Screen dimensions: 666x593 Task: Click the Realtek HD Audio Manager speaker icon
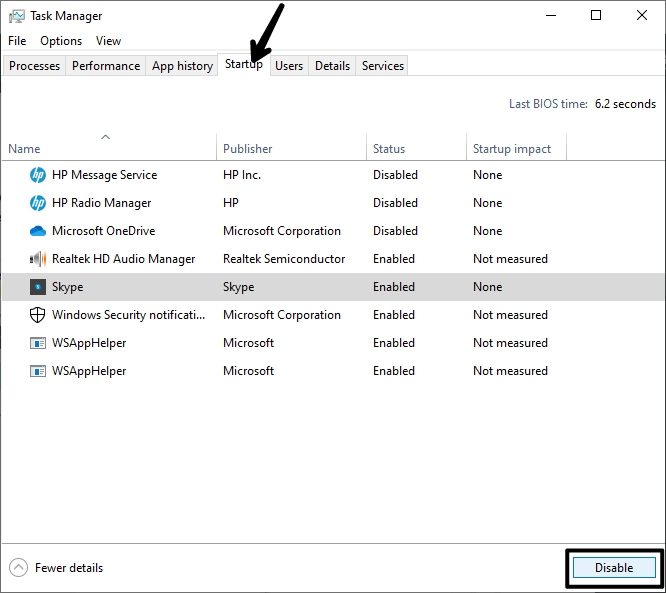tap(38, 259)
